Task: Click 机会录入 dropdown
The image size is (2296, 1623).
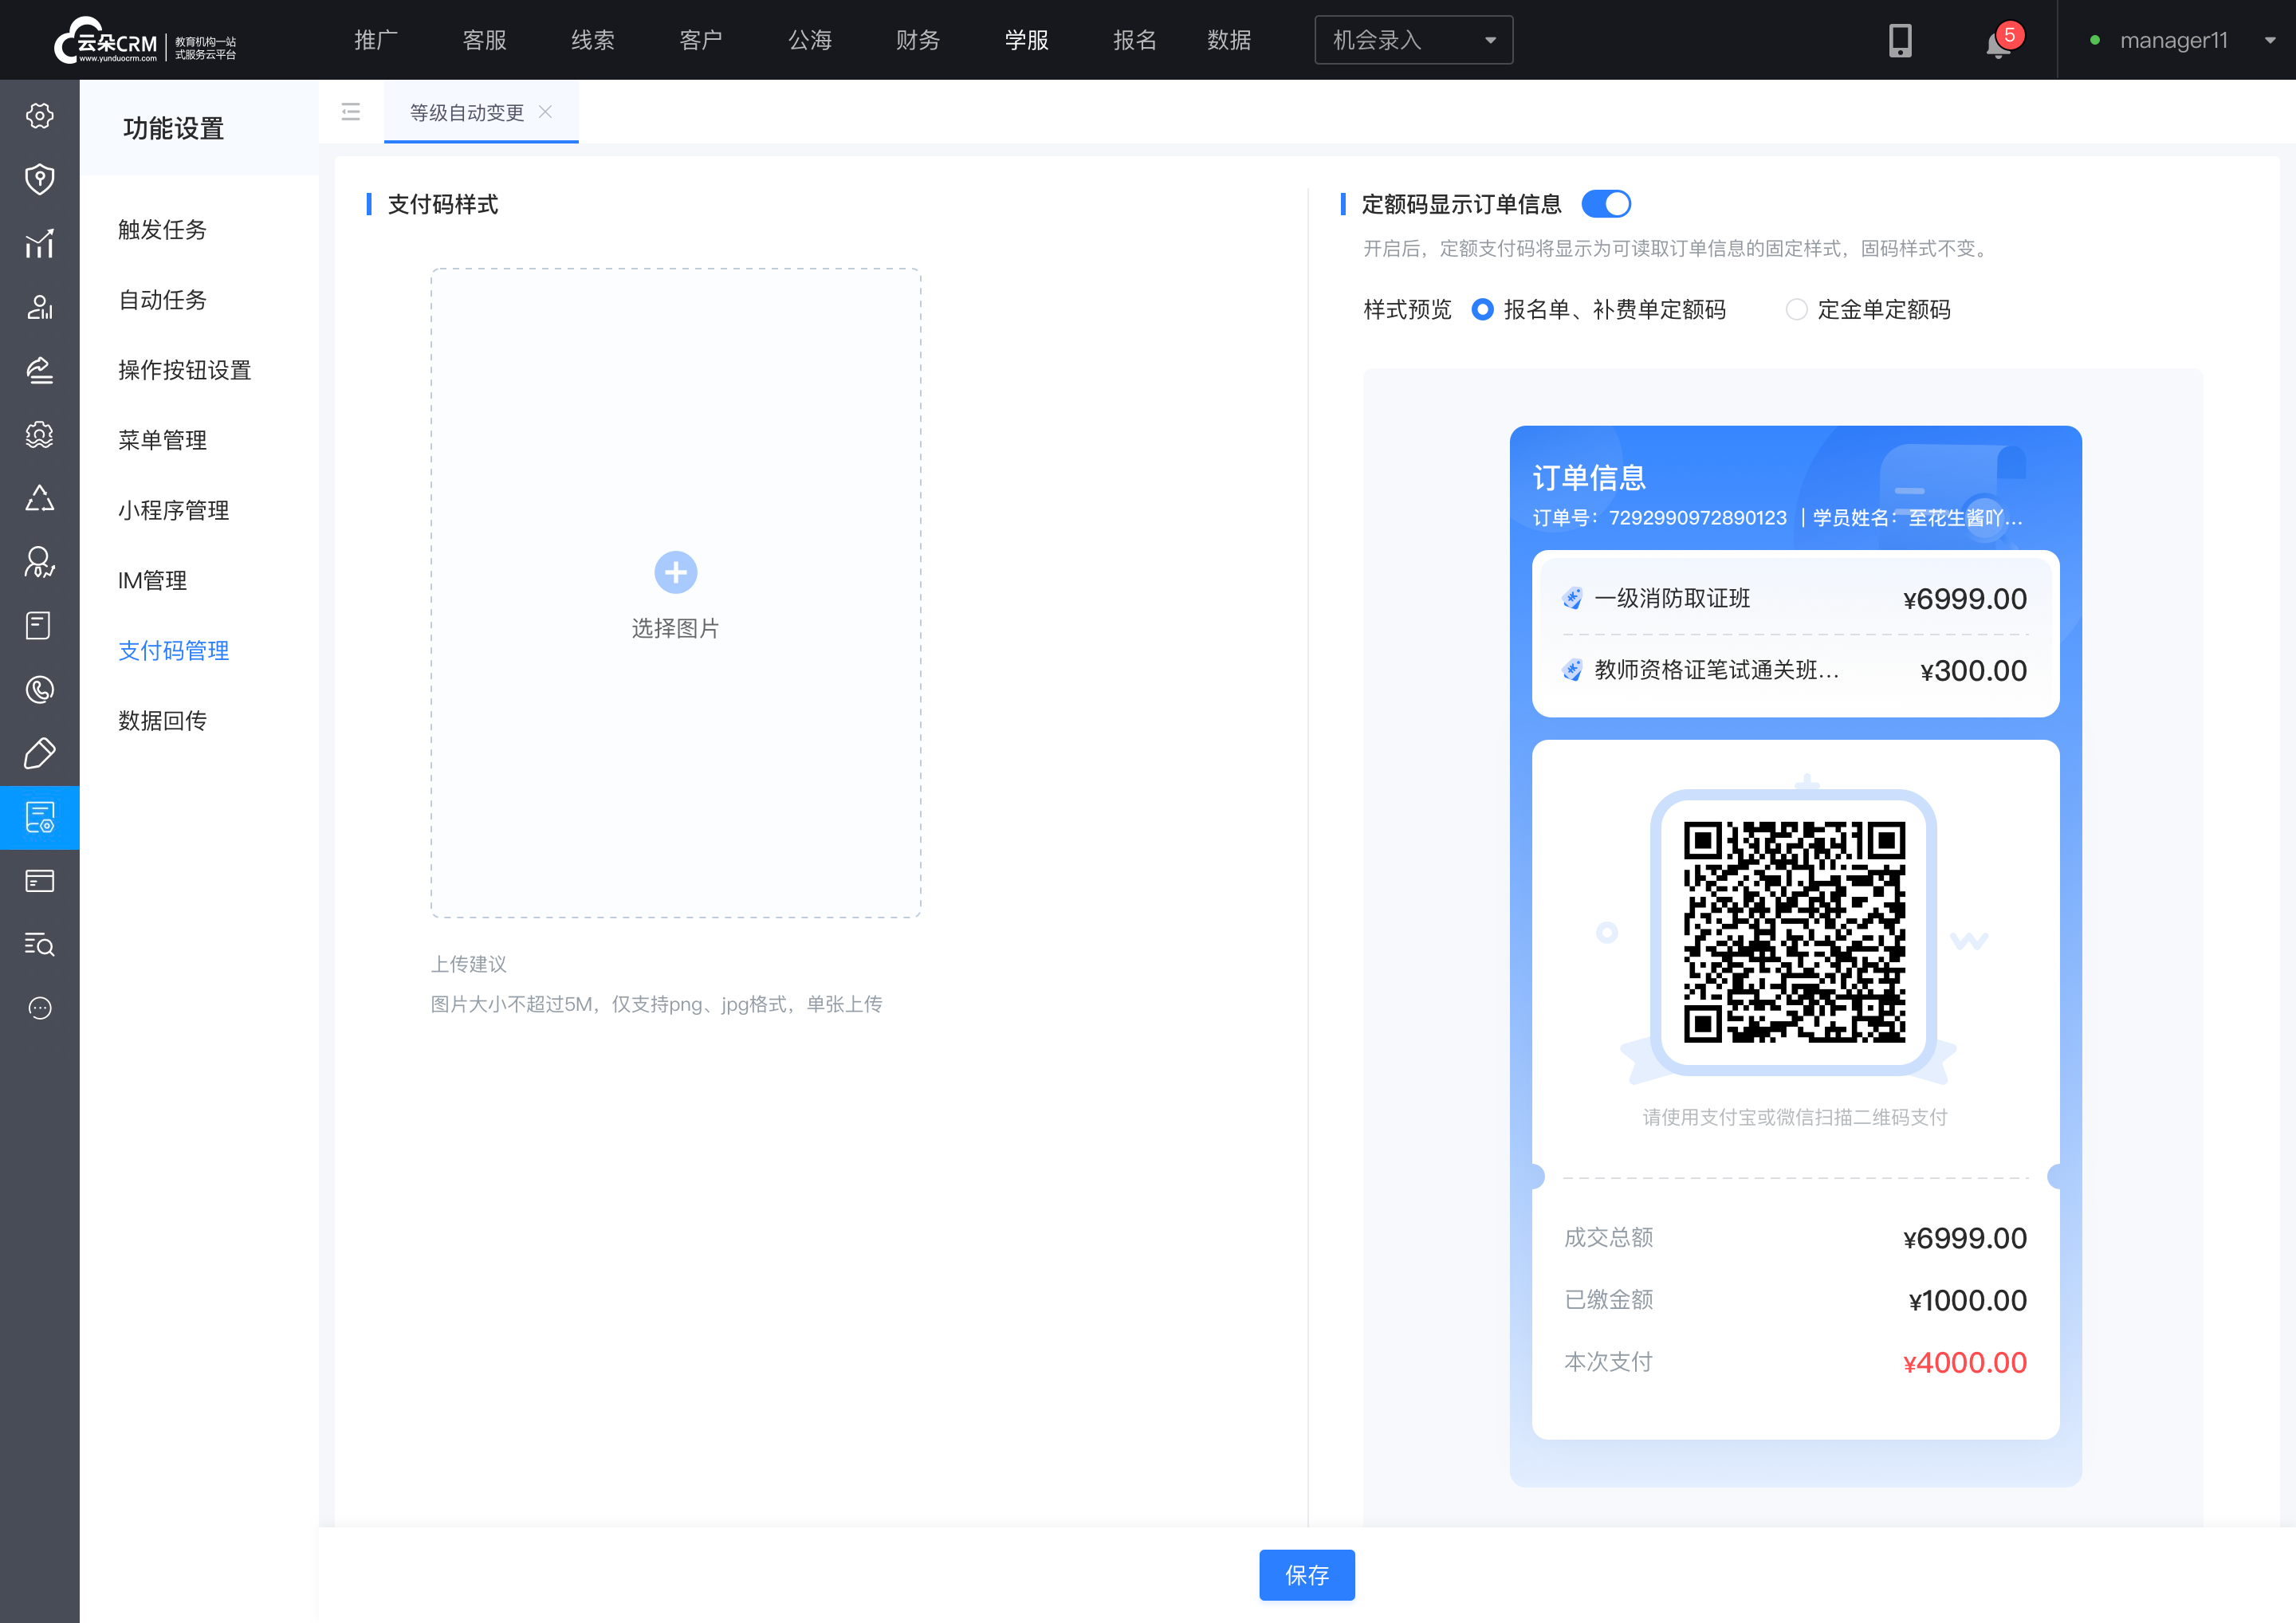Action: pyautogui.click(x=1416, y=38)
